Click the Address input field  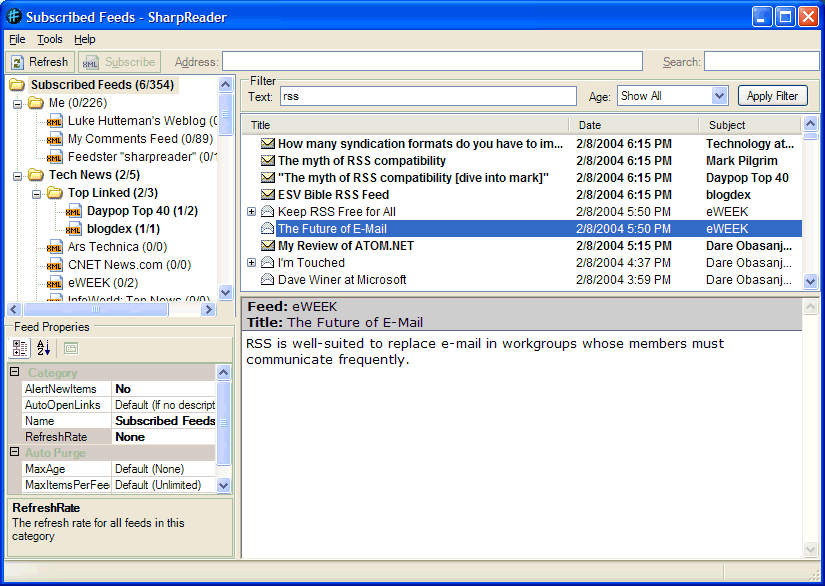click(x=432, y=62)
